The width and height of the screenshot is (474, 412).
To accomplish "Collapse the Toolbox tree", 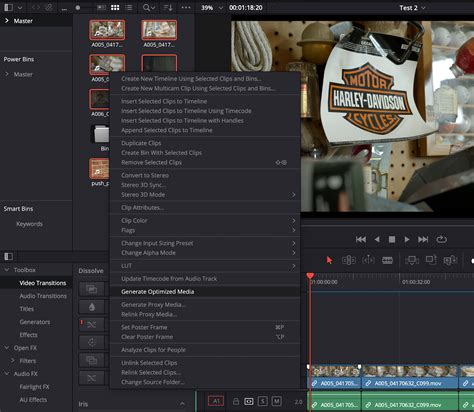I will (x=7, y=270).
